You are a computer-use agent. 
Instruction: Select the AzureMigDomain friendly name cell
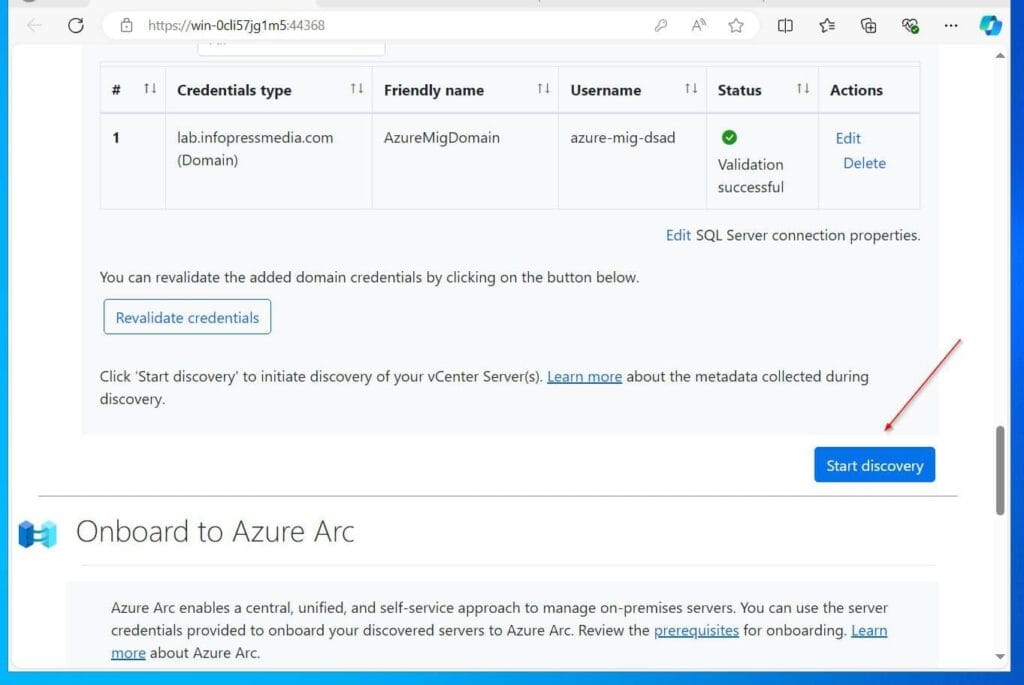point(465,161)
